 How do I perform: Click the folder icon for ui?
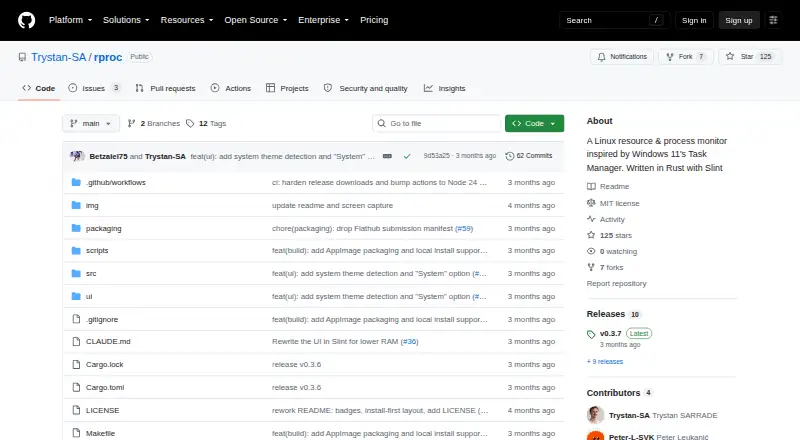click(x=76, y=296)
